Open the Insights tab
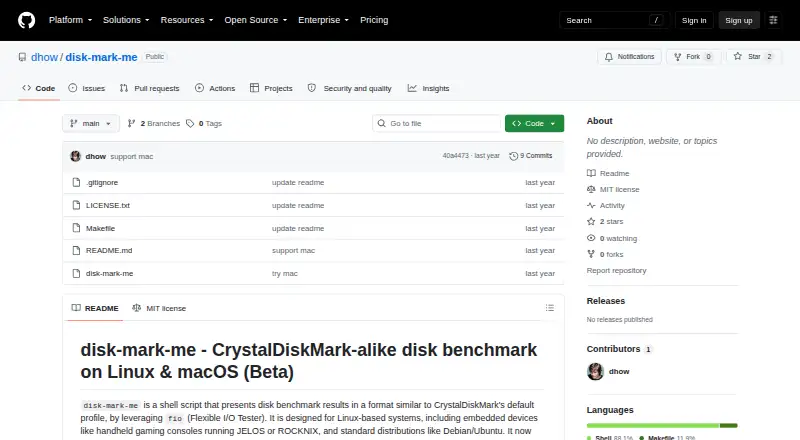This screenshot has height=440, width=800. click(x=429, y=88)
